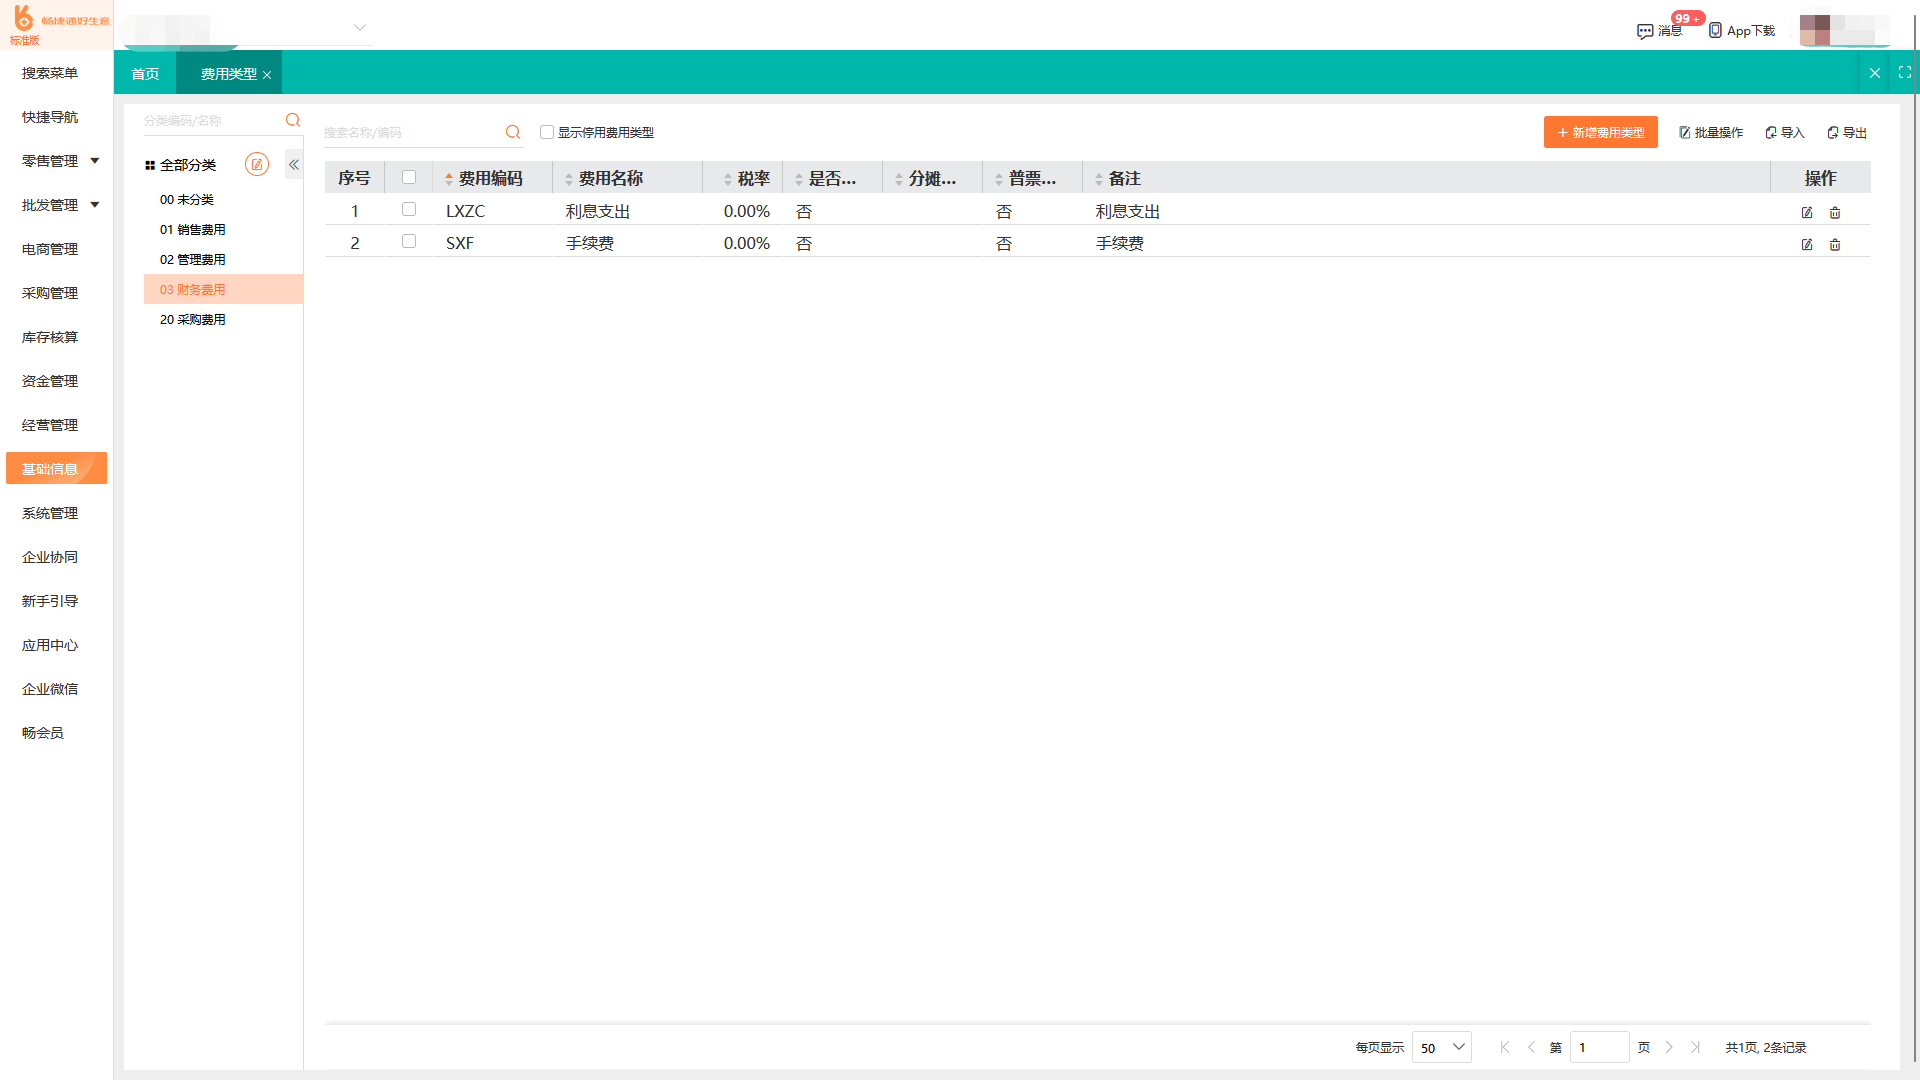This screenshot has height=1080, width=1920.
Task: Click the delete icon for 利息支出
Action: pos(1836,211)
